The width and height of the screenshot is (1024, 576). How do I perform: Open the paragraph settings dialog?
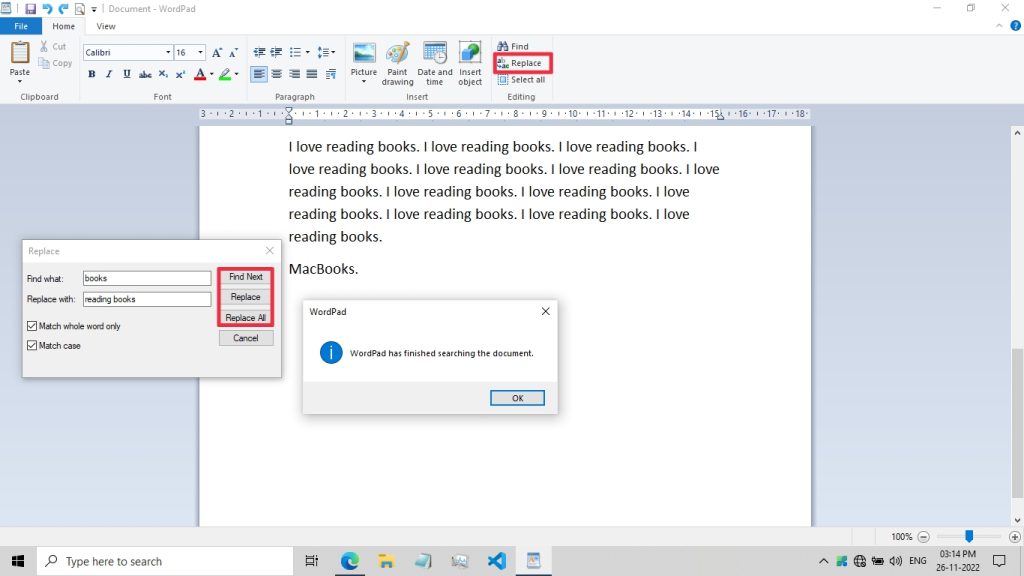tap(331, 74)
